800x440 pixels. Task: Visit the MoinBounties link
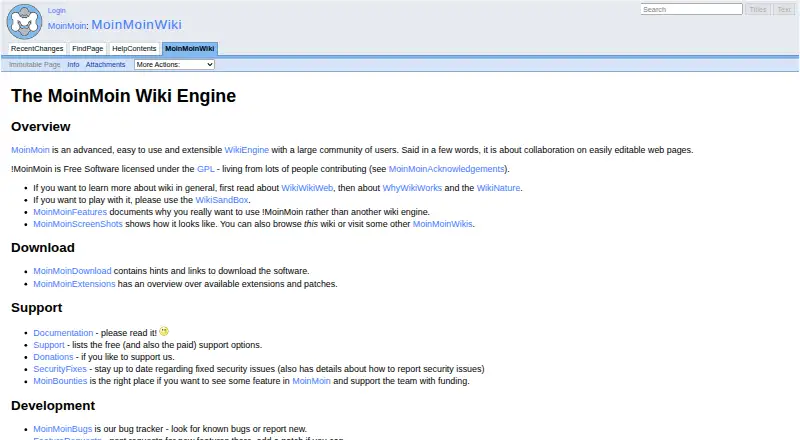point(60,381)
